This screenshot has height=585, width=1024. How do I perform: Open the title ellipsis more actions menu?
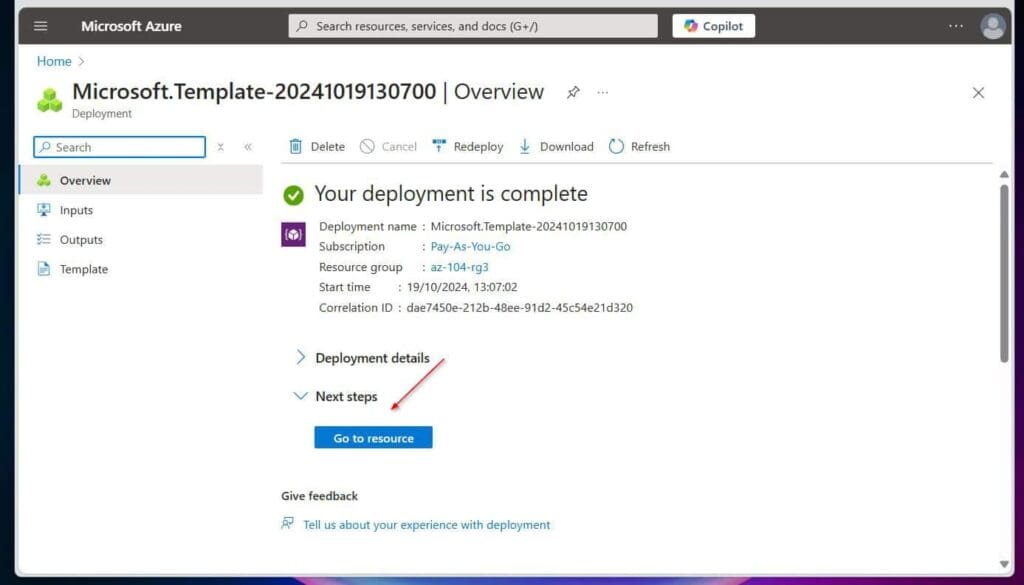[602, 92]
